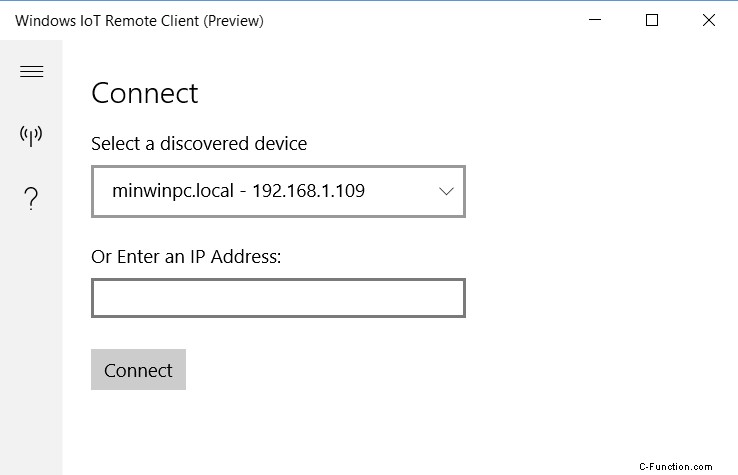Open the hamburger navigation menu
This screenshot has height=475, width=738.
pos(31,71)
